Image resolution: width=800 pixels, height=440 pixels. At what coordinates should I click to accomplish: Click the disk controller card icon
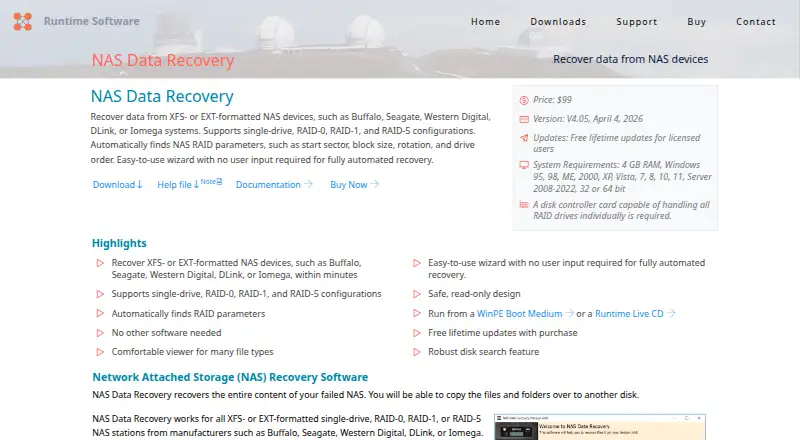click(524, 205)
